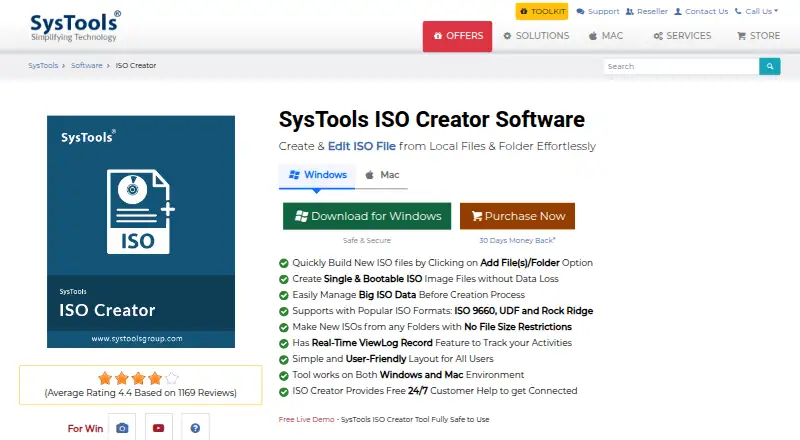800x440 pixels.
Task: Click the Reseller people icon
Action: point(630,11)
